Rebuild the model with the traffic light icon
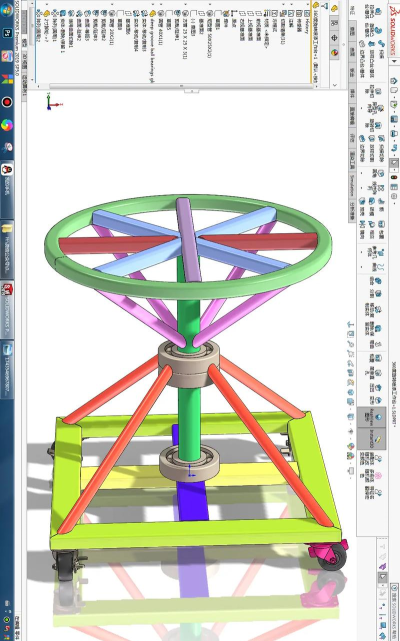 [x=394, y=177]
